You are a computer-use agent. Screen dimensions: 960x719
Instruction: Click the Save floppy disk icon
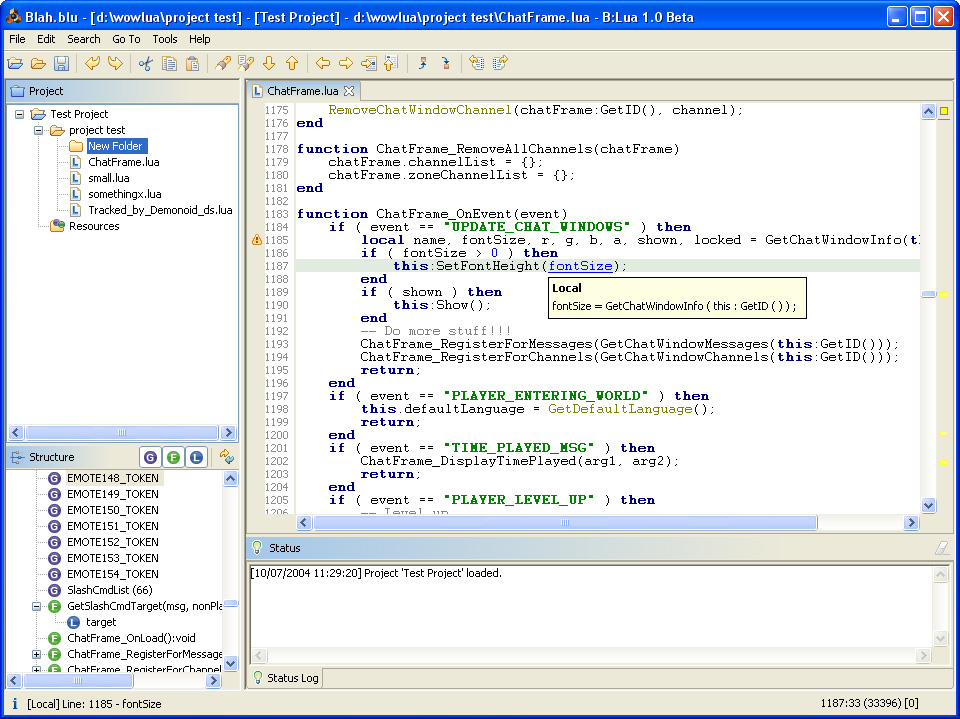(x=61, y=64)
